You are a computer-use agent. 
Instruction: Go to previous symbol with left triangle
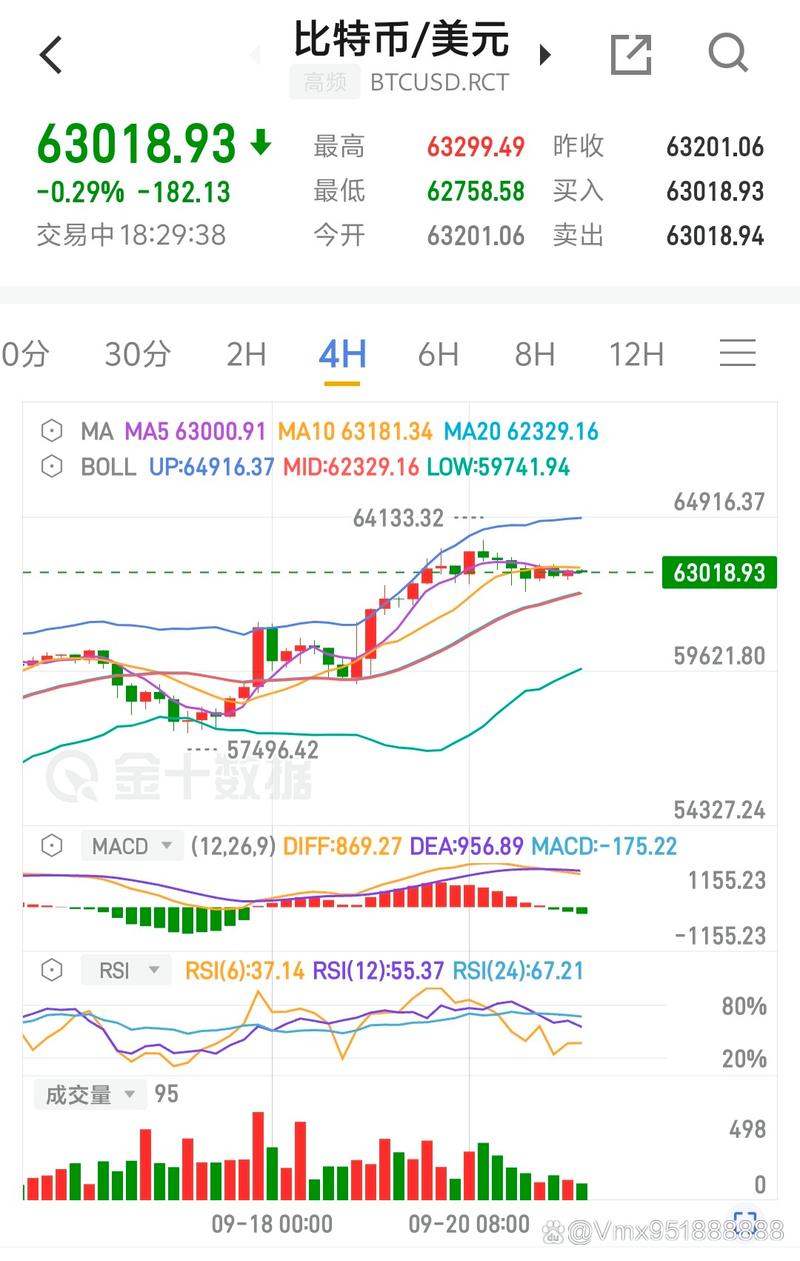point(256,54)
